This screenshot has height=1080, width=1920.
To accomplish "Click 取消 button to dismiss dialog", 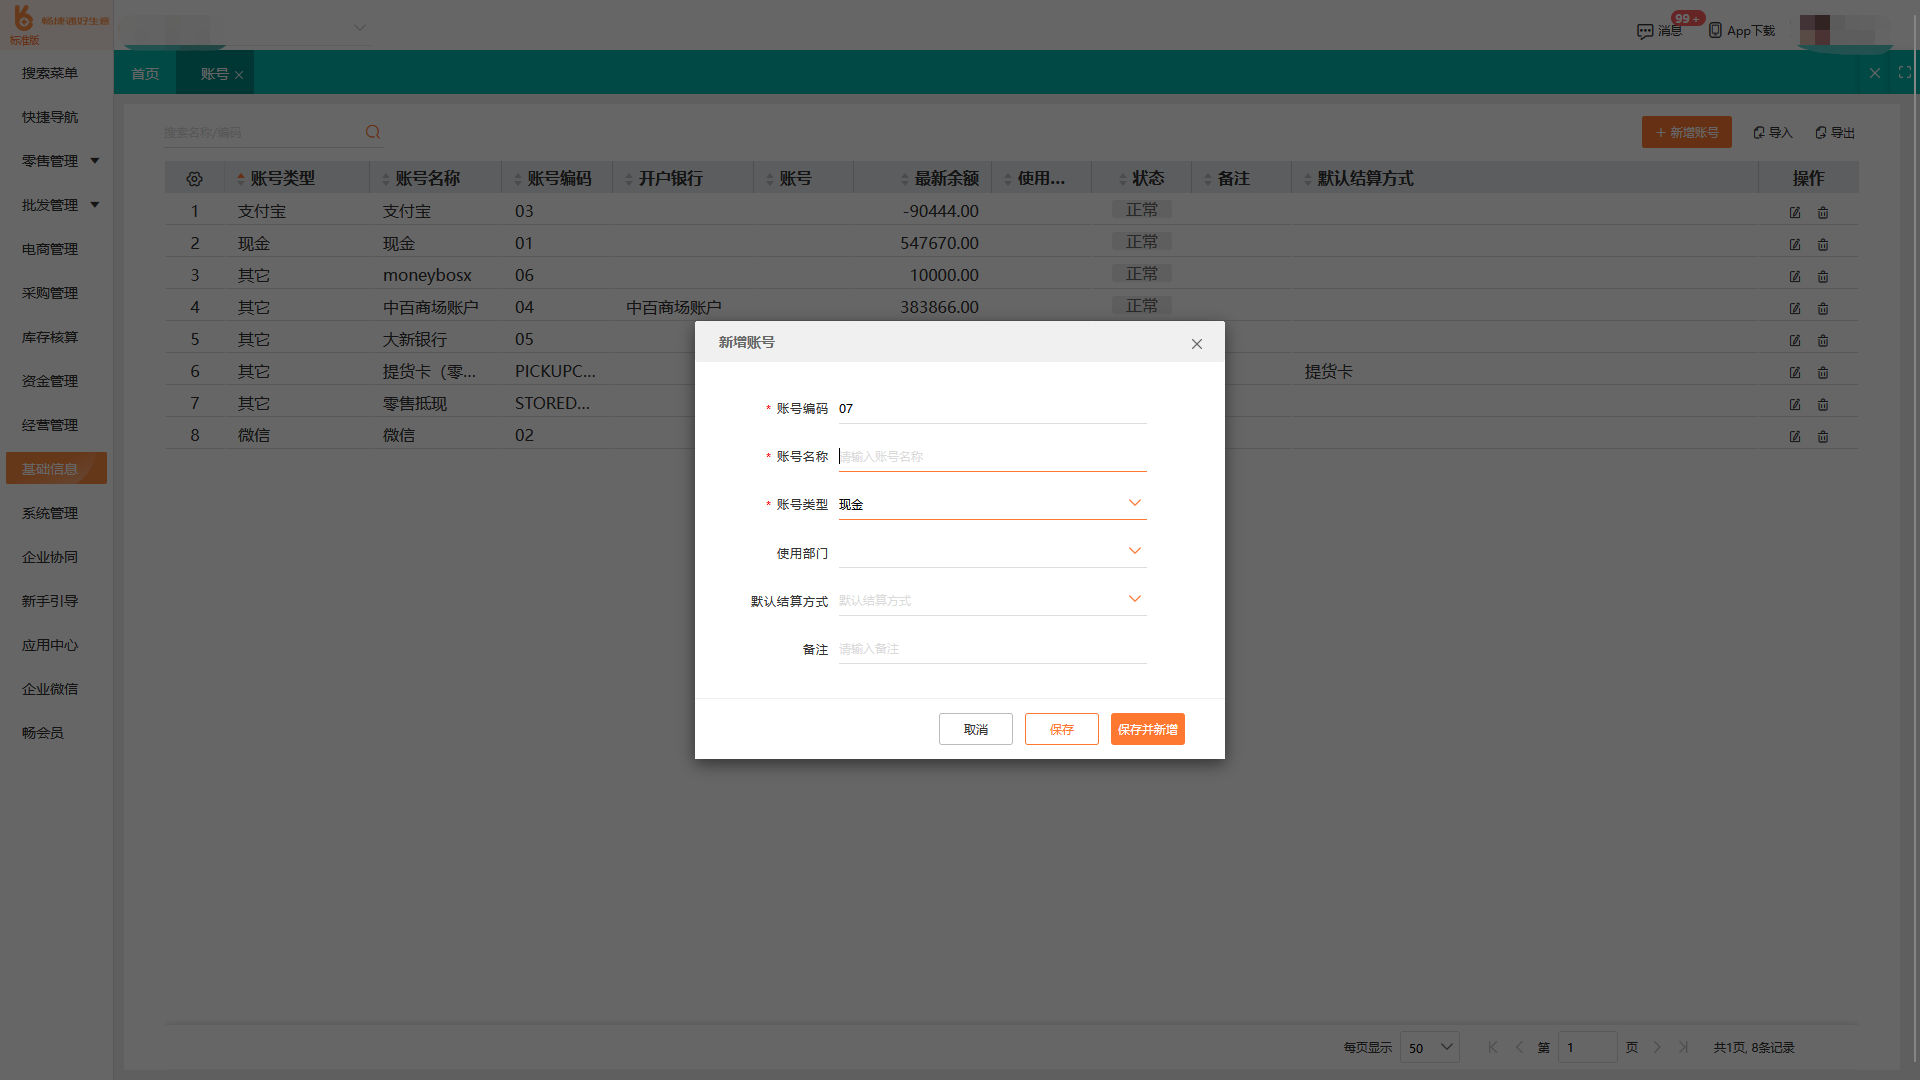I will [976, 729].
